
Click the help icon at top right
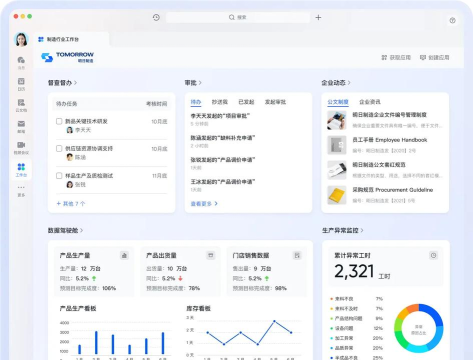[452, 20]
